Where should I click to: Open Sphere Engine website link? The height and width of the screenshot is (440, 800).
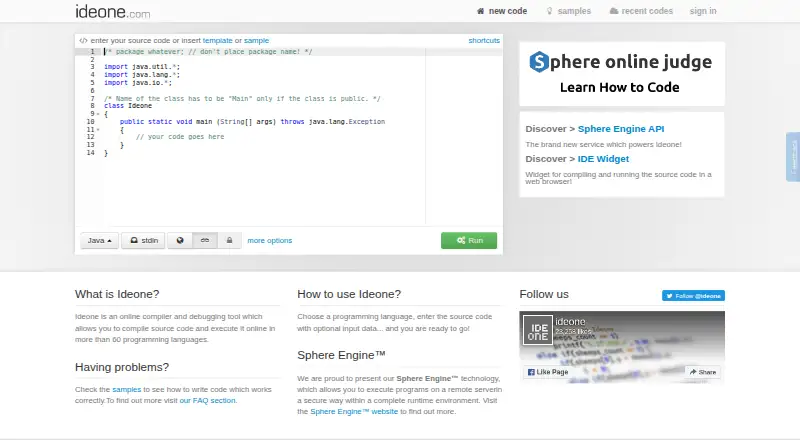click(354, 411)
